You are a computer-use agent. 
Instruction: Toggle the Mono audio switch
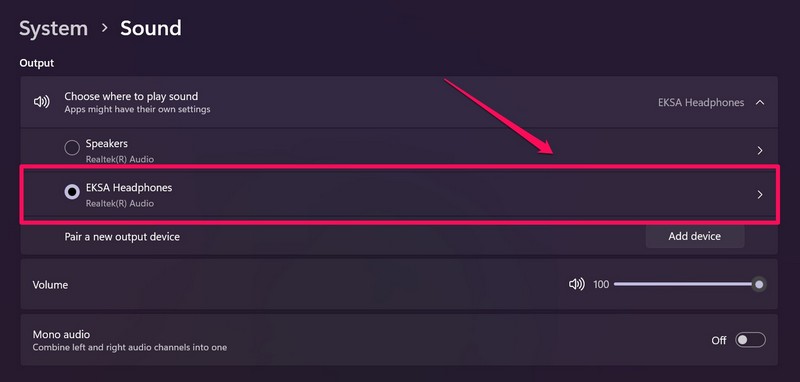point(750,340)
